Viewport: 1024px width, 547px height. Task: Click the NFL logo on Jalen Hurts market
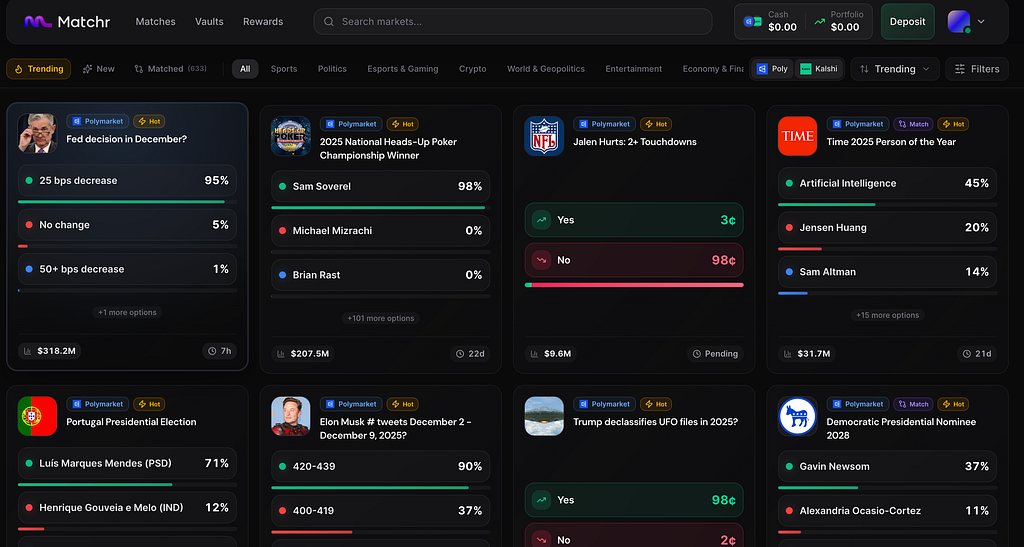[x=544, y=136]
